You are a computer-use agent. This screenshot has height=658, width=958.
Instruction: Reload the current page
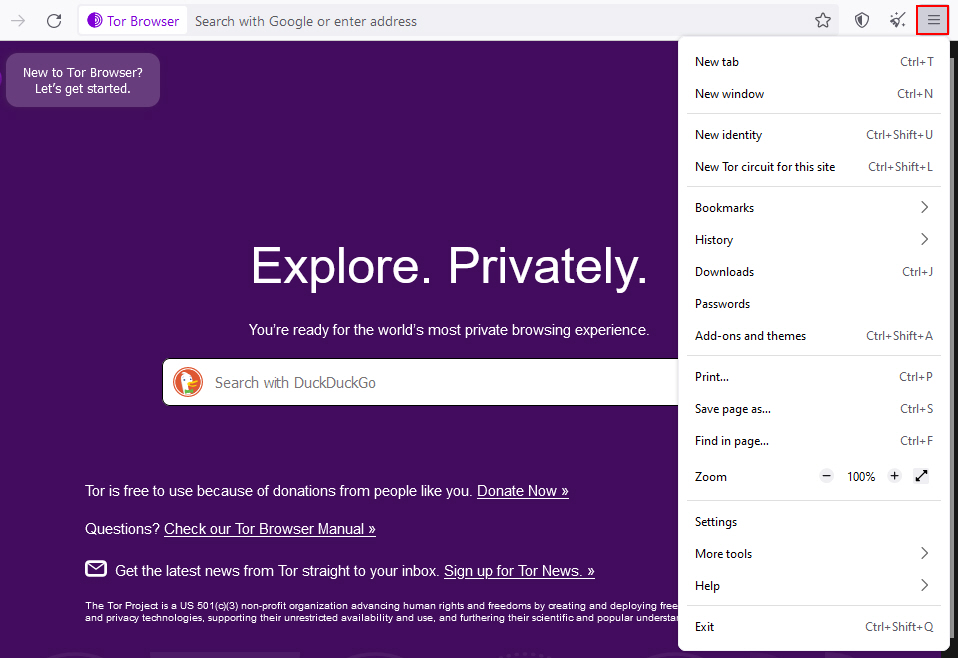click(54, 21)
